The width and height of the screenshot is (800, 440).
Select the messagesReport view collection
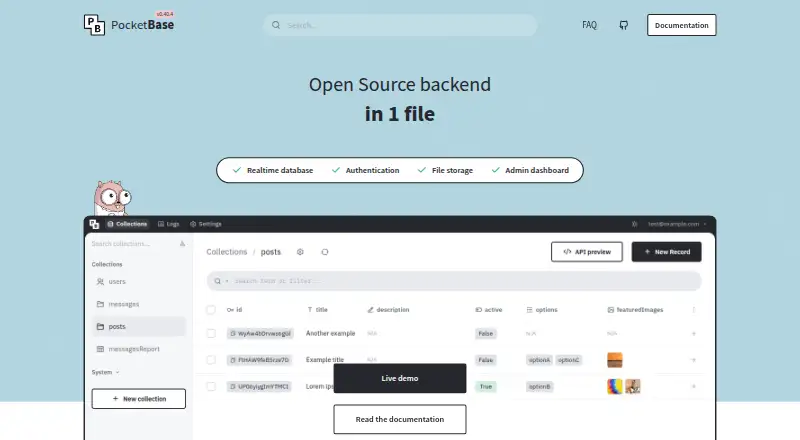pyautogui.click(x=139, y=349)
